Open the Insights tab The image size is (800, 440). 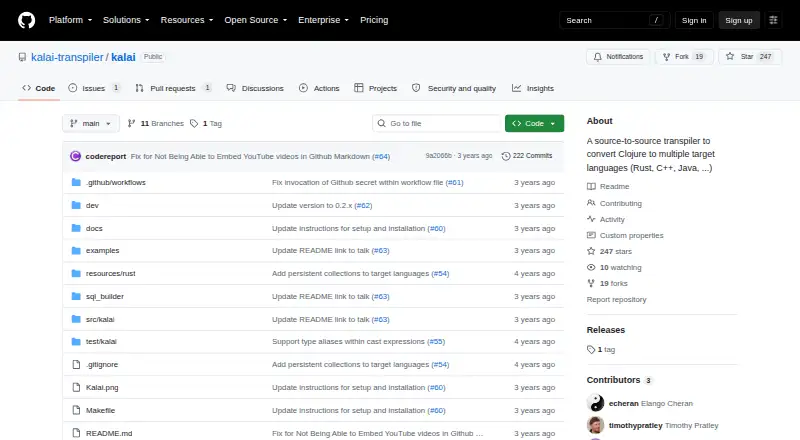pyautogui.click(x=533, y=88)
